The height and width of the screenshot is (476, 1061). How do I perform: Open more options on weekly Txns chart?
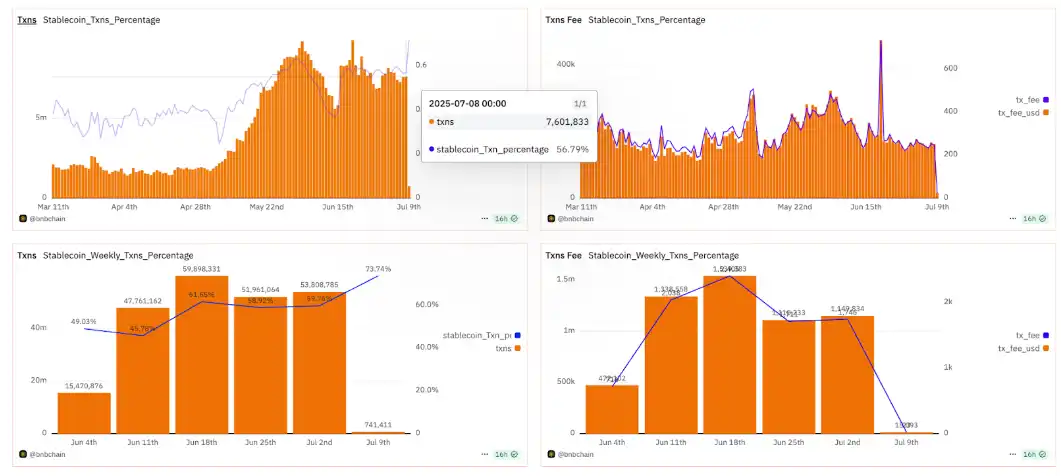click(484, 454)
